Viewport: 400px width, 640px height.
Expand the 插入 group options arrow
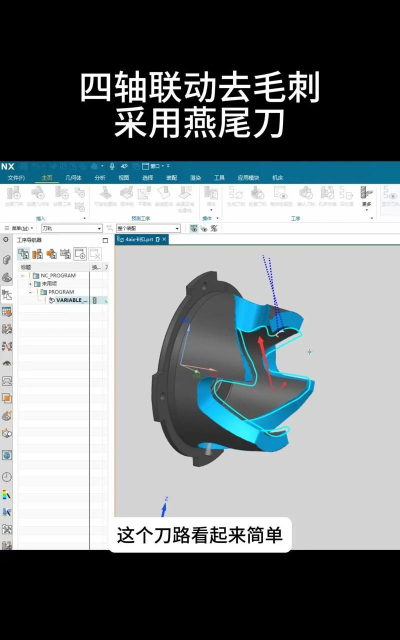tap(85, 218)
